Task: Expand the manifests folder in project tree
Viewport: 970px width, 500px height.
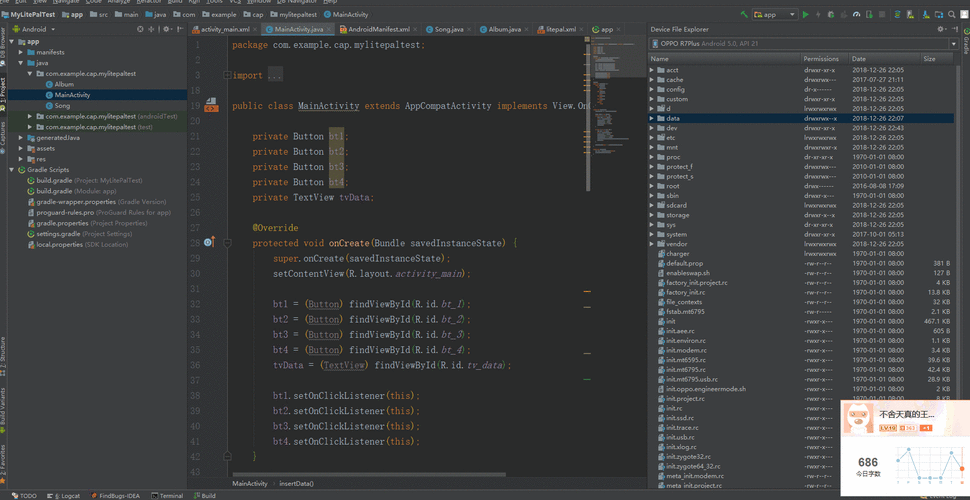Action: pyautogui.click(x=21, y=52)
